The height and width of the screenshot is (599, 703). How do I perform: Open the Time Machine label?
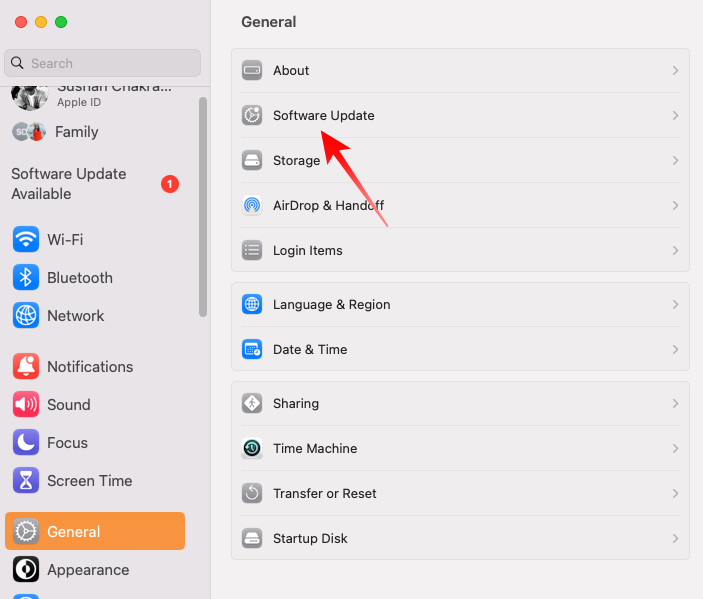point(315,448)
